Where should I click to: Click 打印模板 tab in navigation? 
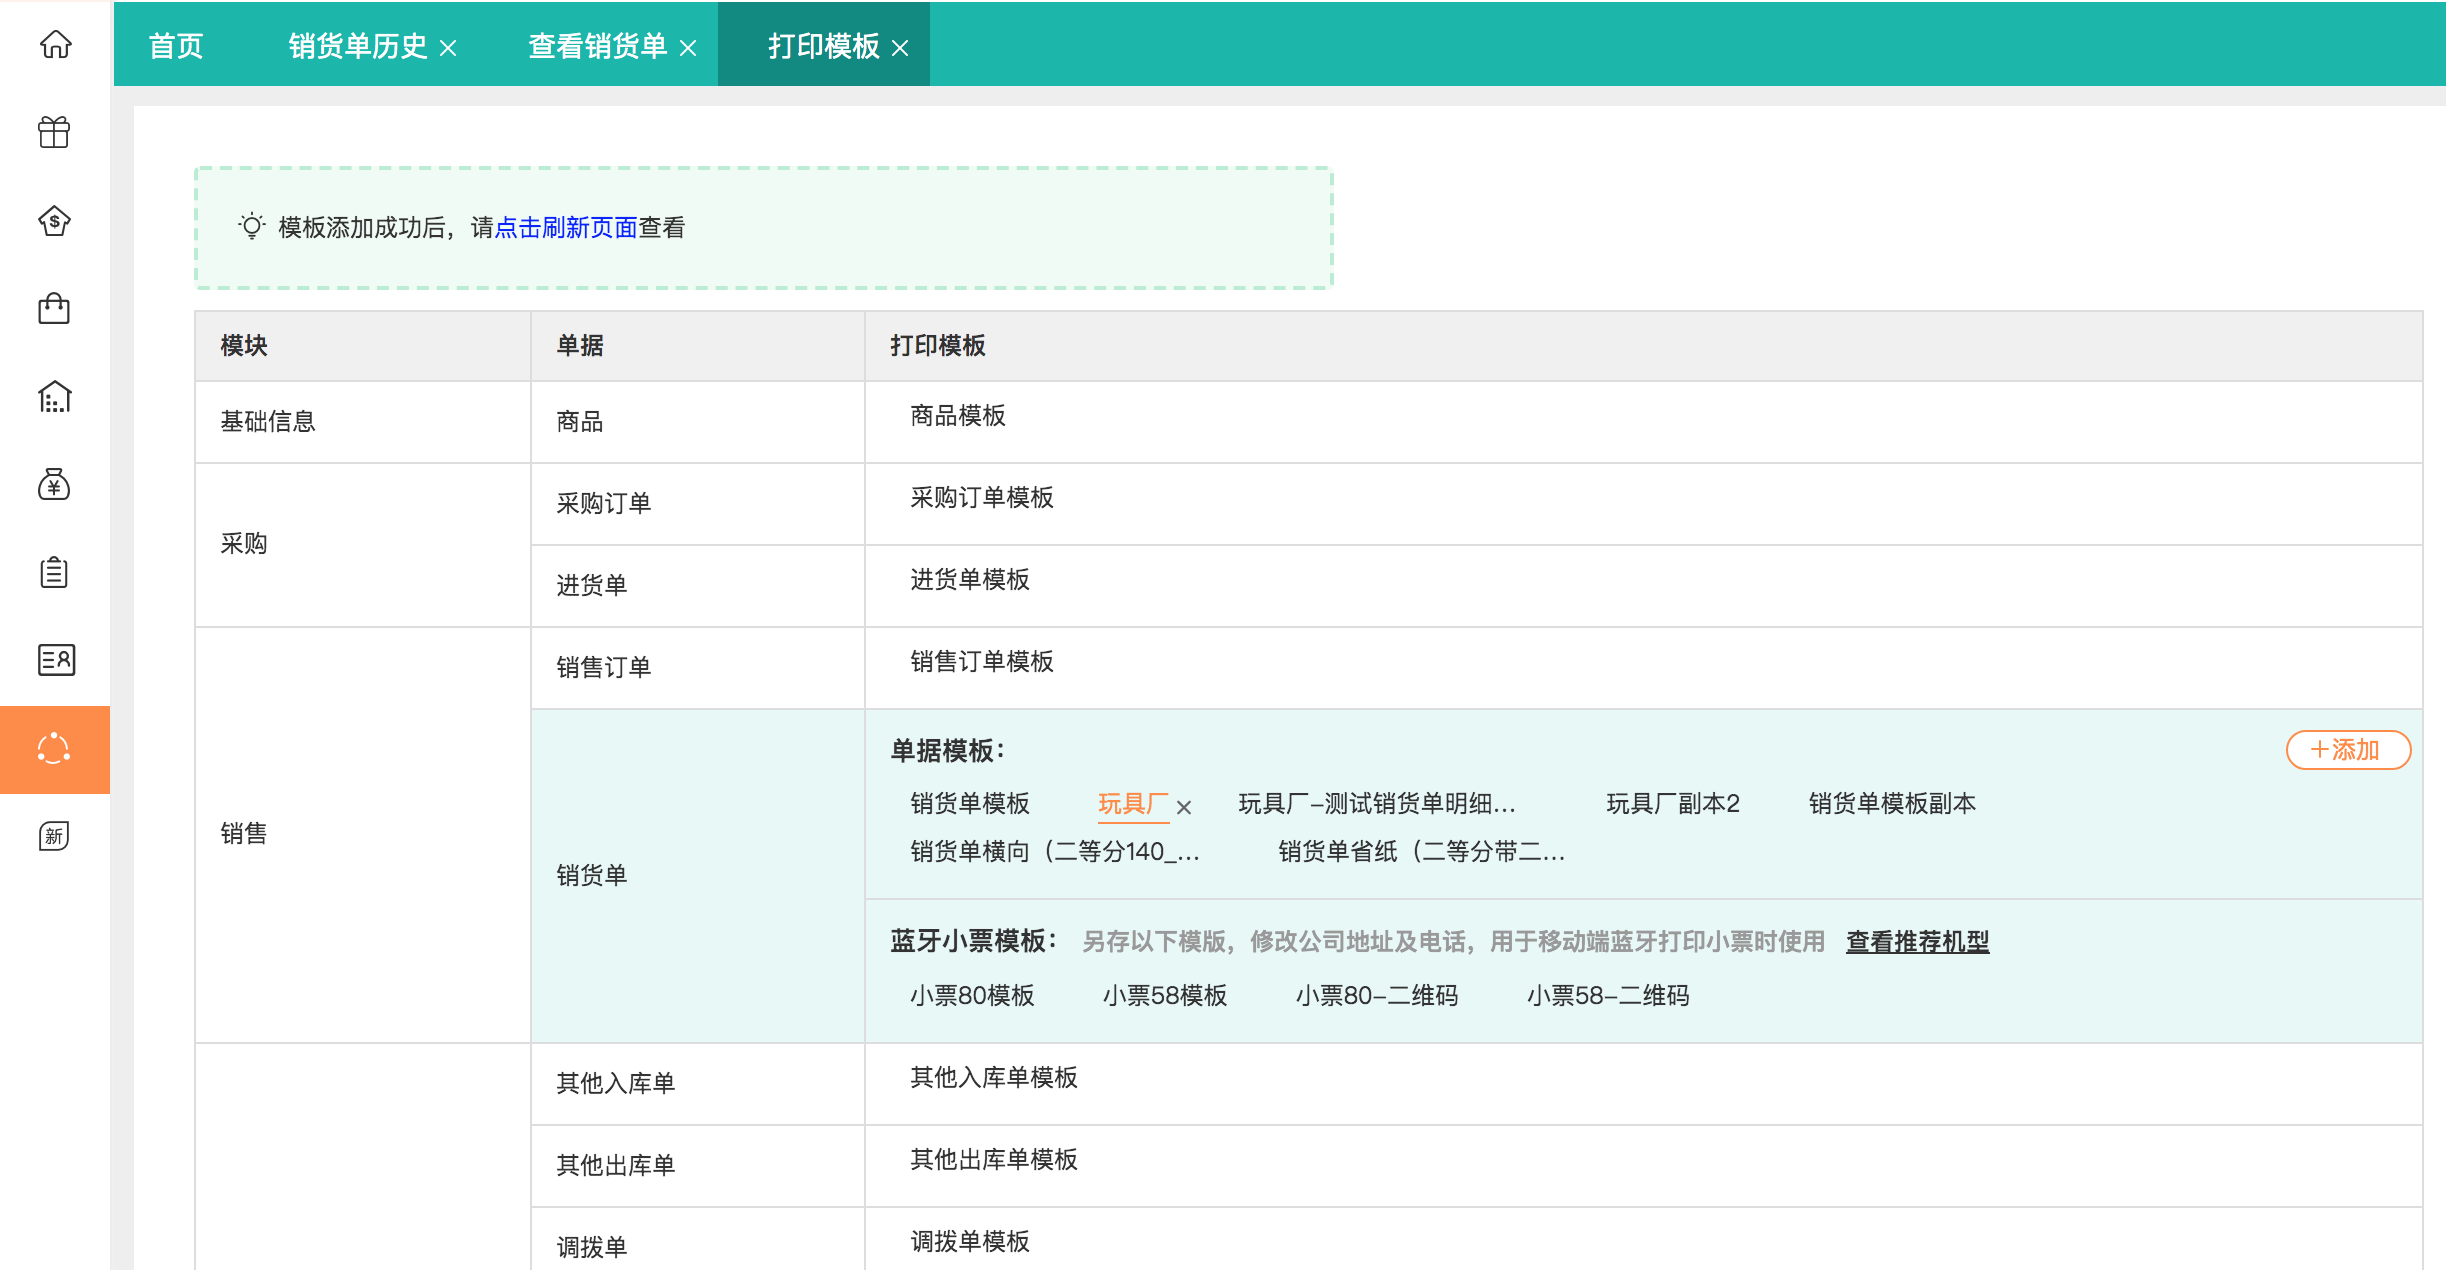(x=825, y=45)
